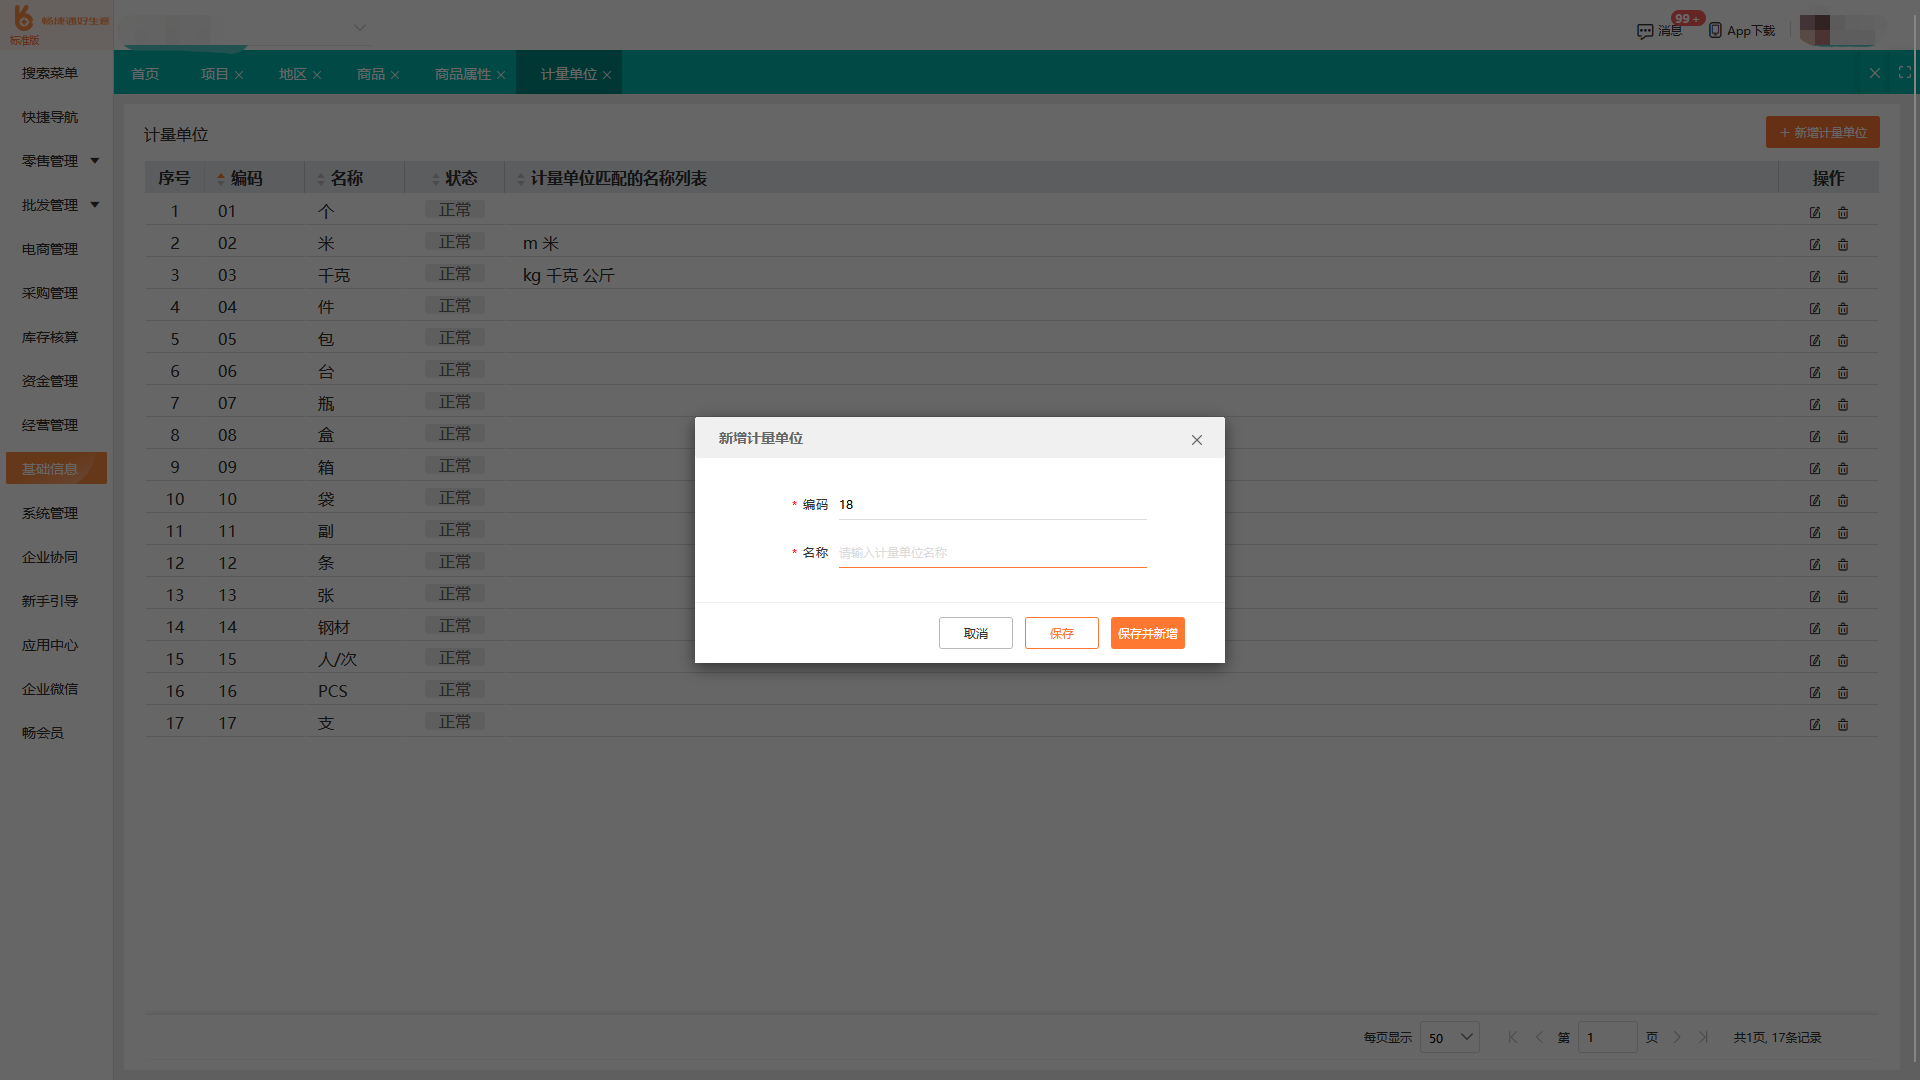The image size is (1920, 1080).
Task: Click the delete icon for row 10
Action: [x=1844, y=500]
